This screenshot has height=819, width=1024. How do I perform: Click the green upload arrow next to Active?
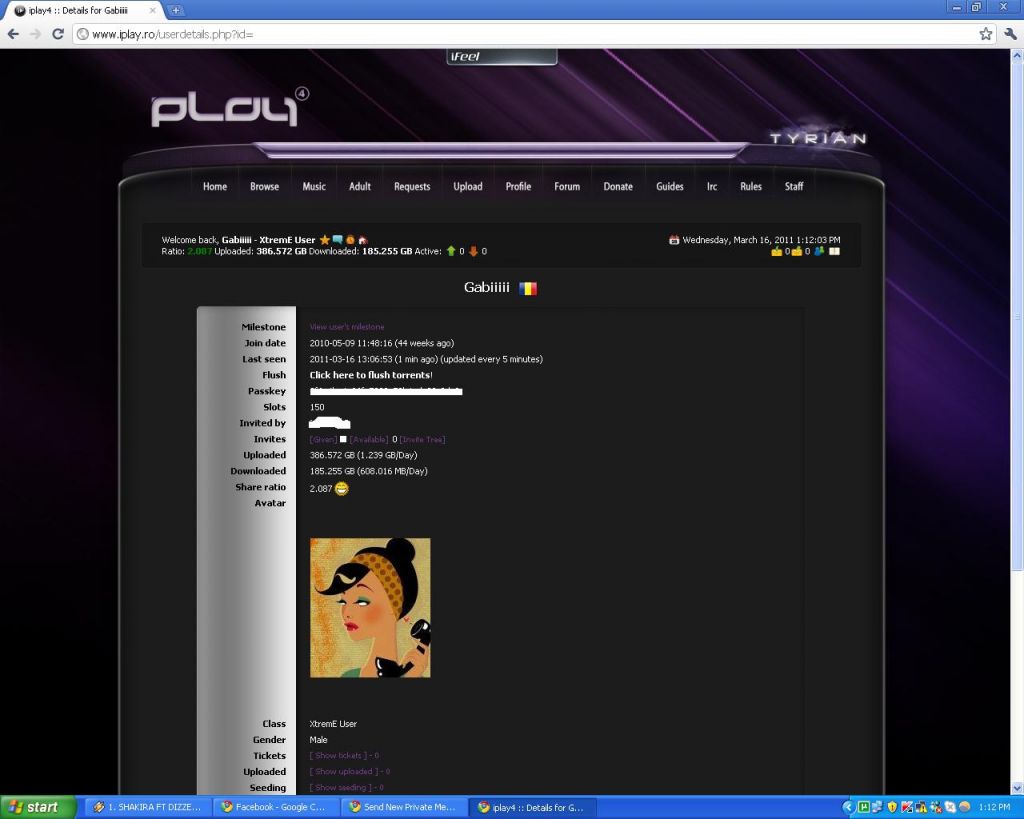click(451, 252)
